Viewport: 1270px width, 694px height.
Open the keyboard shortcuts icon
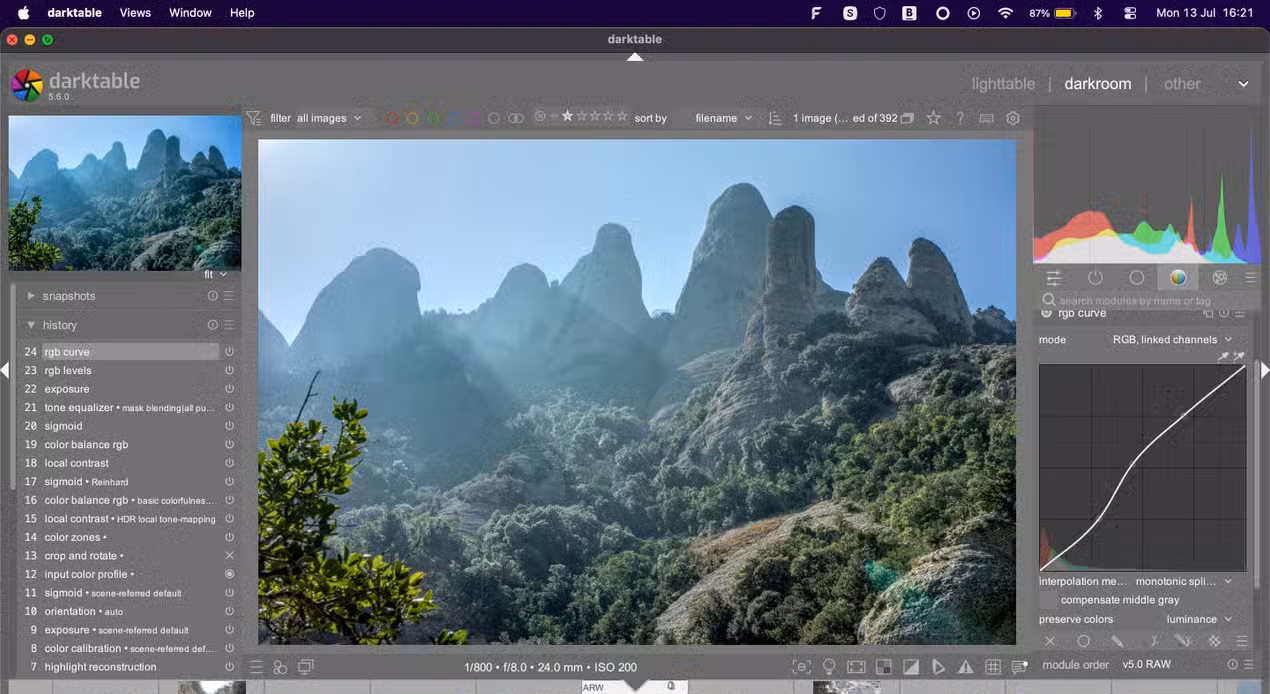click(x=986, y=118)
